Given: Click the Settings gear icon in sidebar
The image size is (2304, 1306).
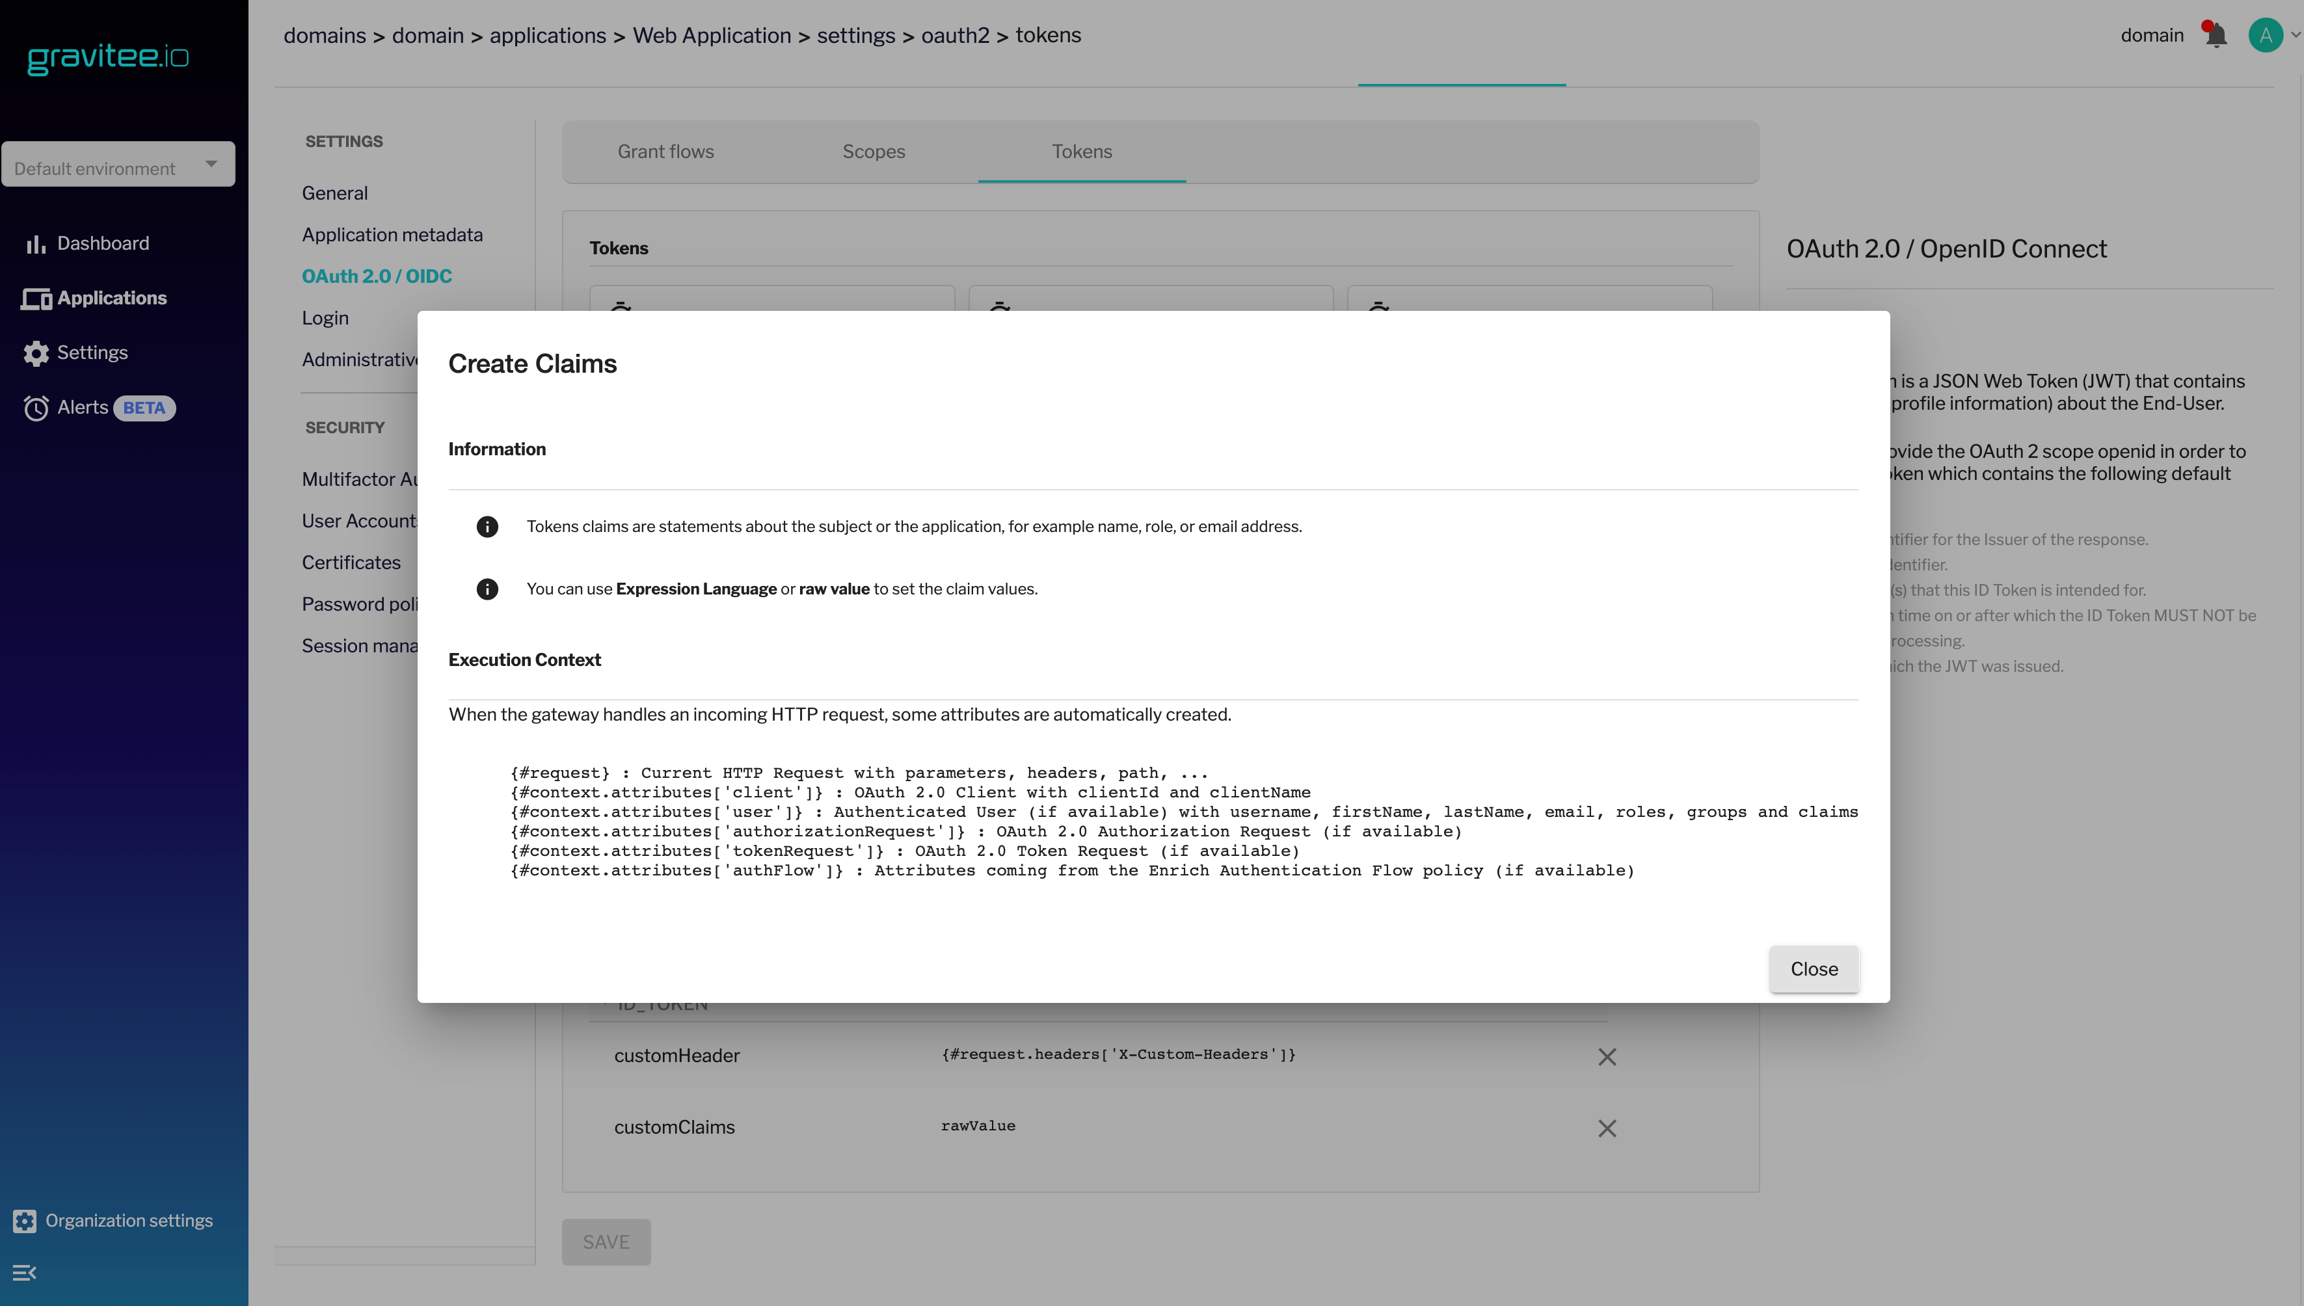Looking at the screenshot, I should coord(36,353).
